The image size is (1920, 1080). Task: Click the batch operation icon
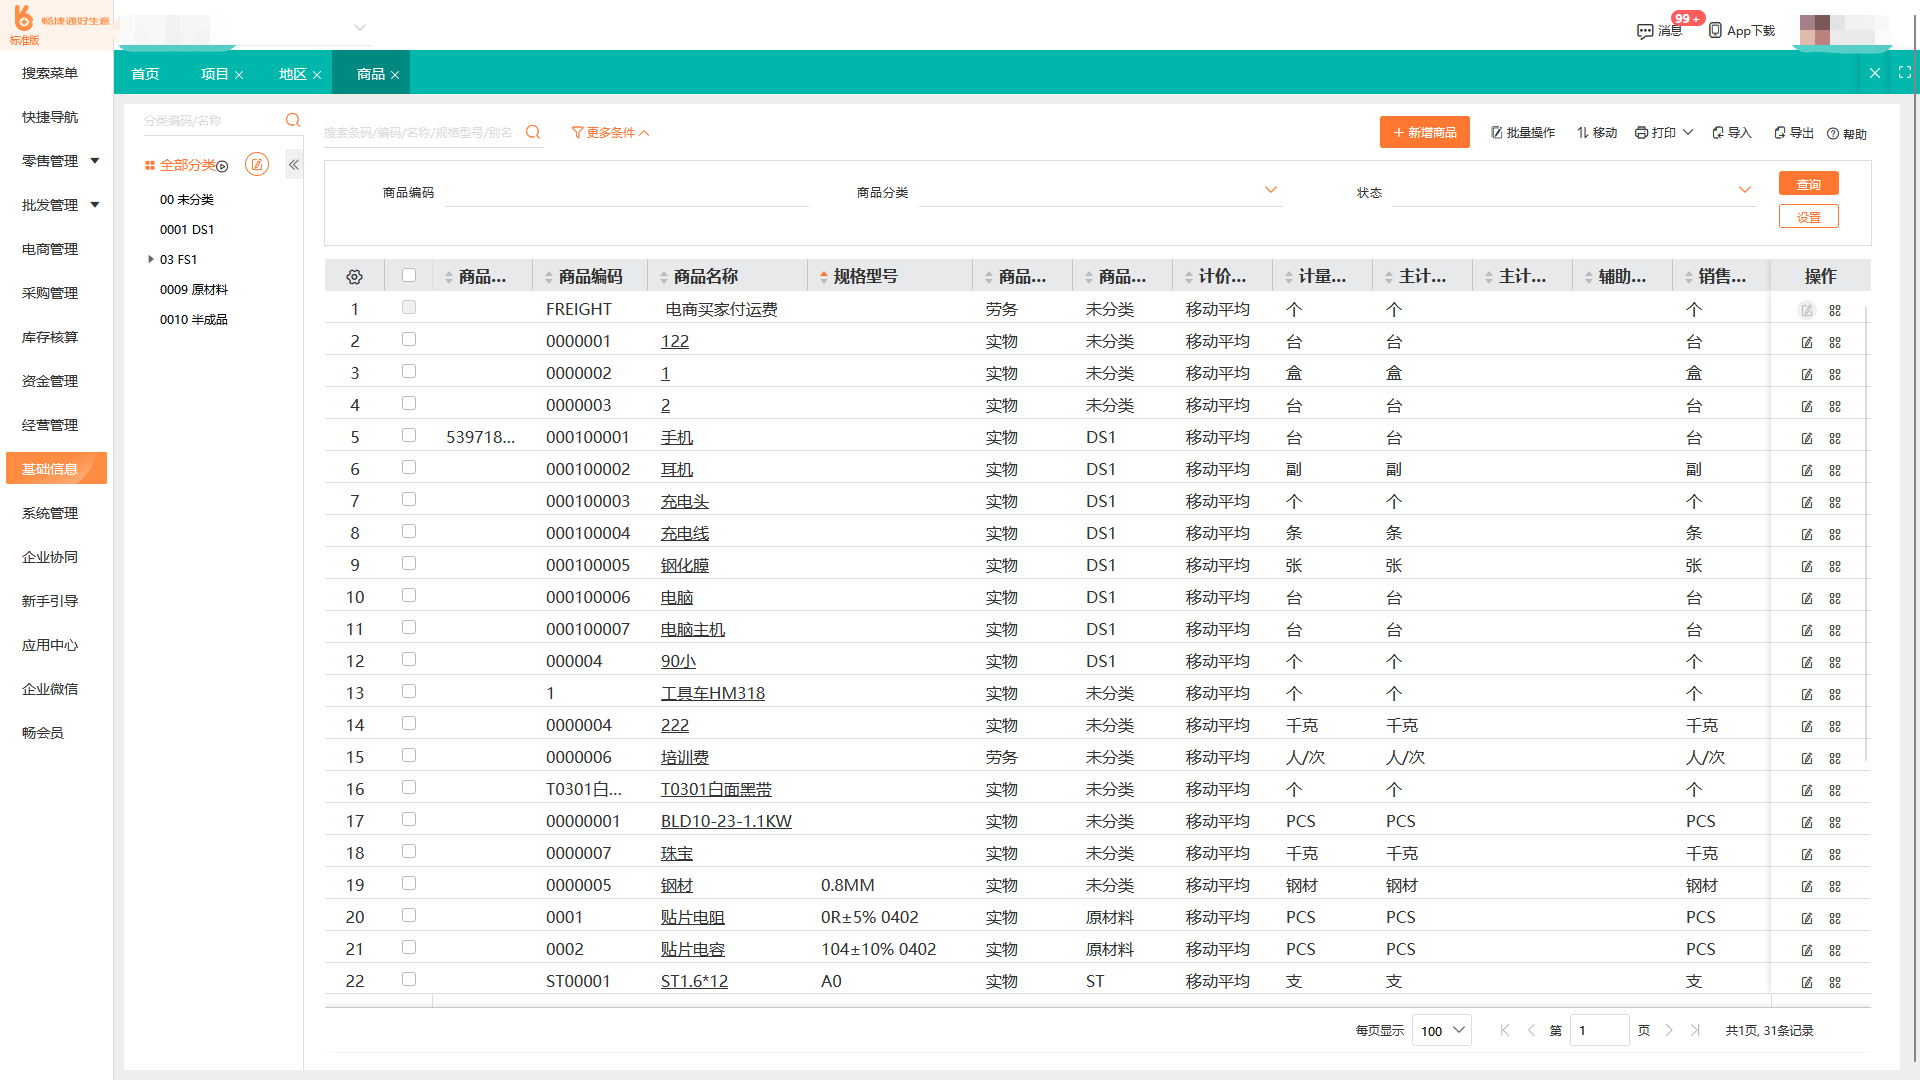pos(1519,131)
